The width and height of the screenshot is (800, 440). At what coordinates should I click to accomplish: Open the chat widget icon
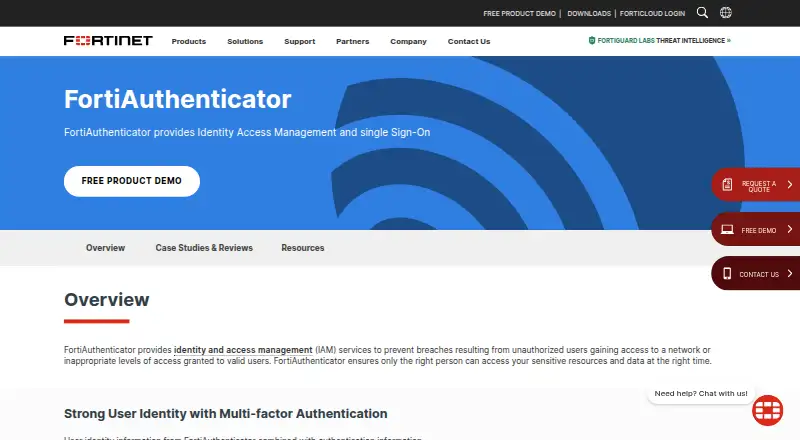pos(767,410)
